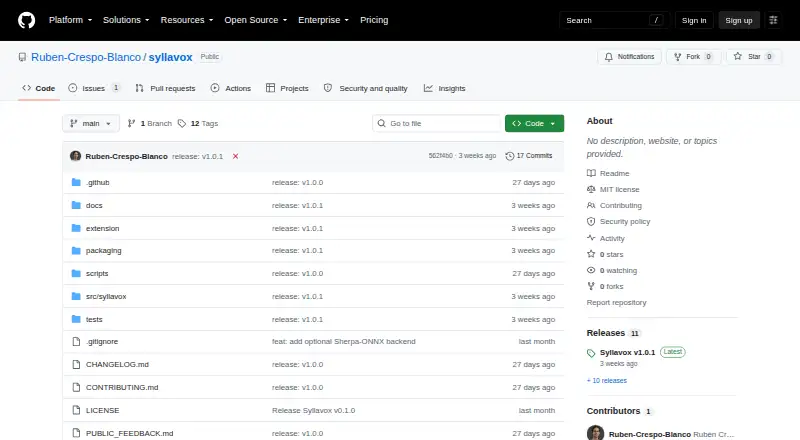Expand the Platform menu
This screenshot has width=800, height=440.
(x=70, y=20)
